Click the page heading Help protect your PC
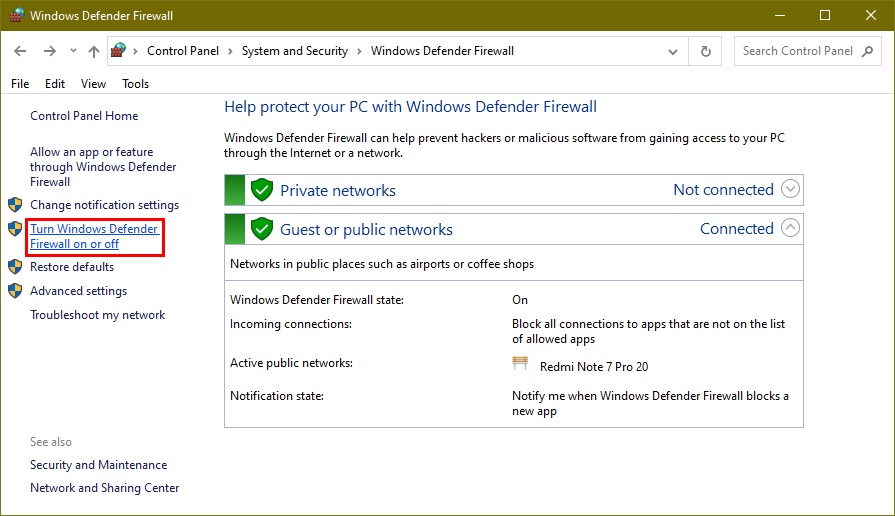895x516 pixels. click(410, 107)
